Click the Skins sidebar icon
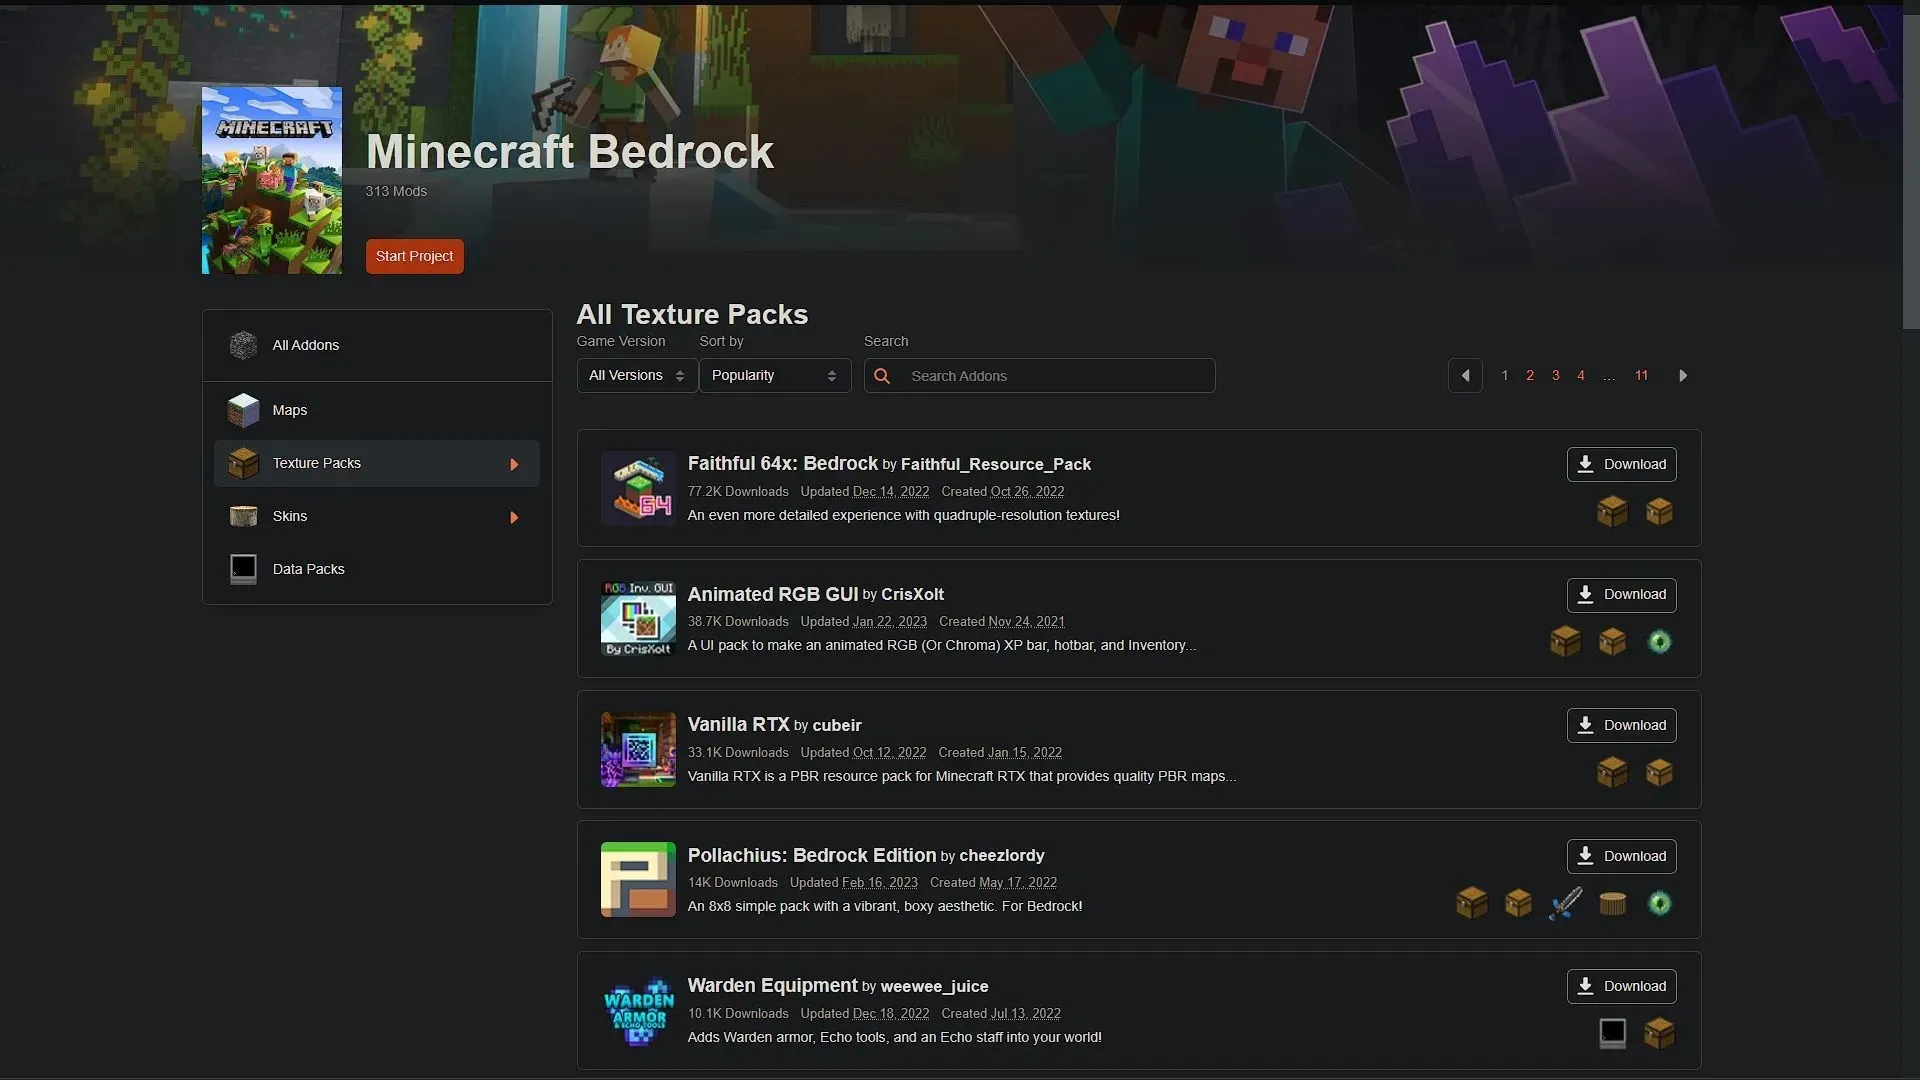 [x=243, y=516]
